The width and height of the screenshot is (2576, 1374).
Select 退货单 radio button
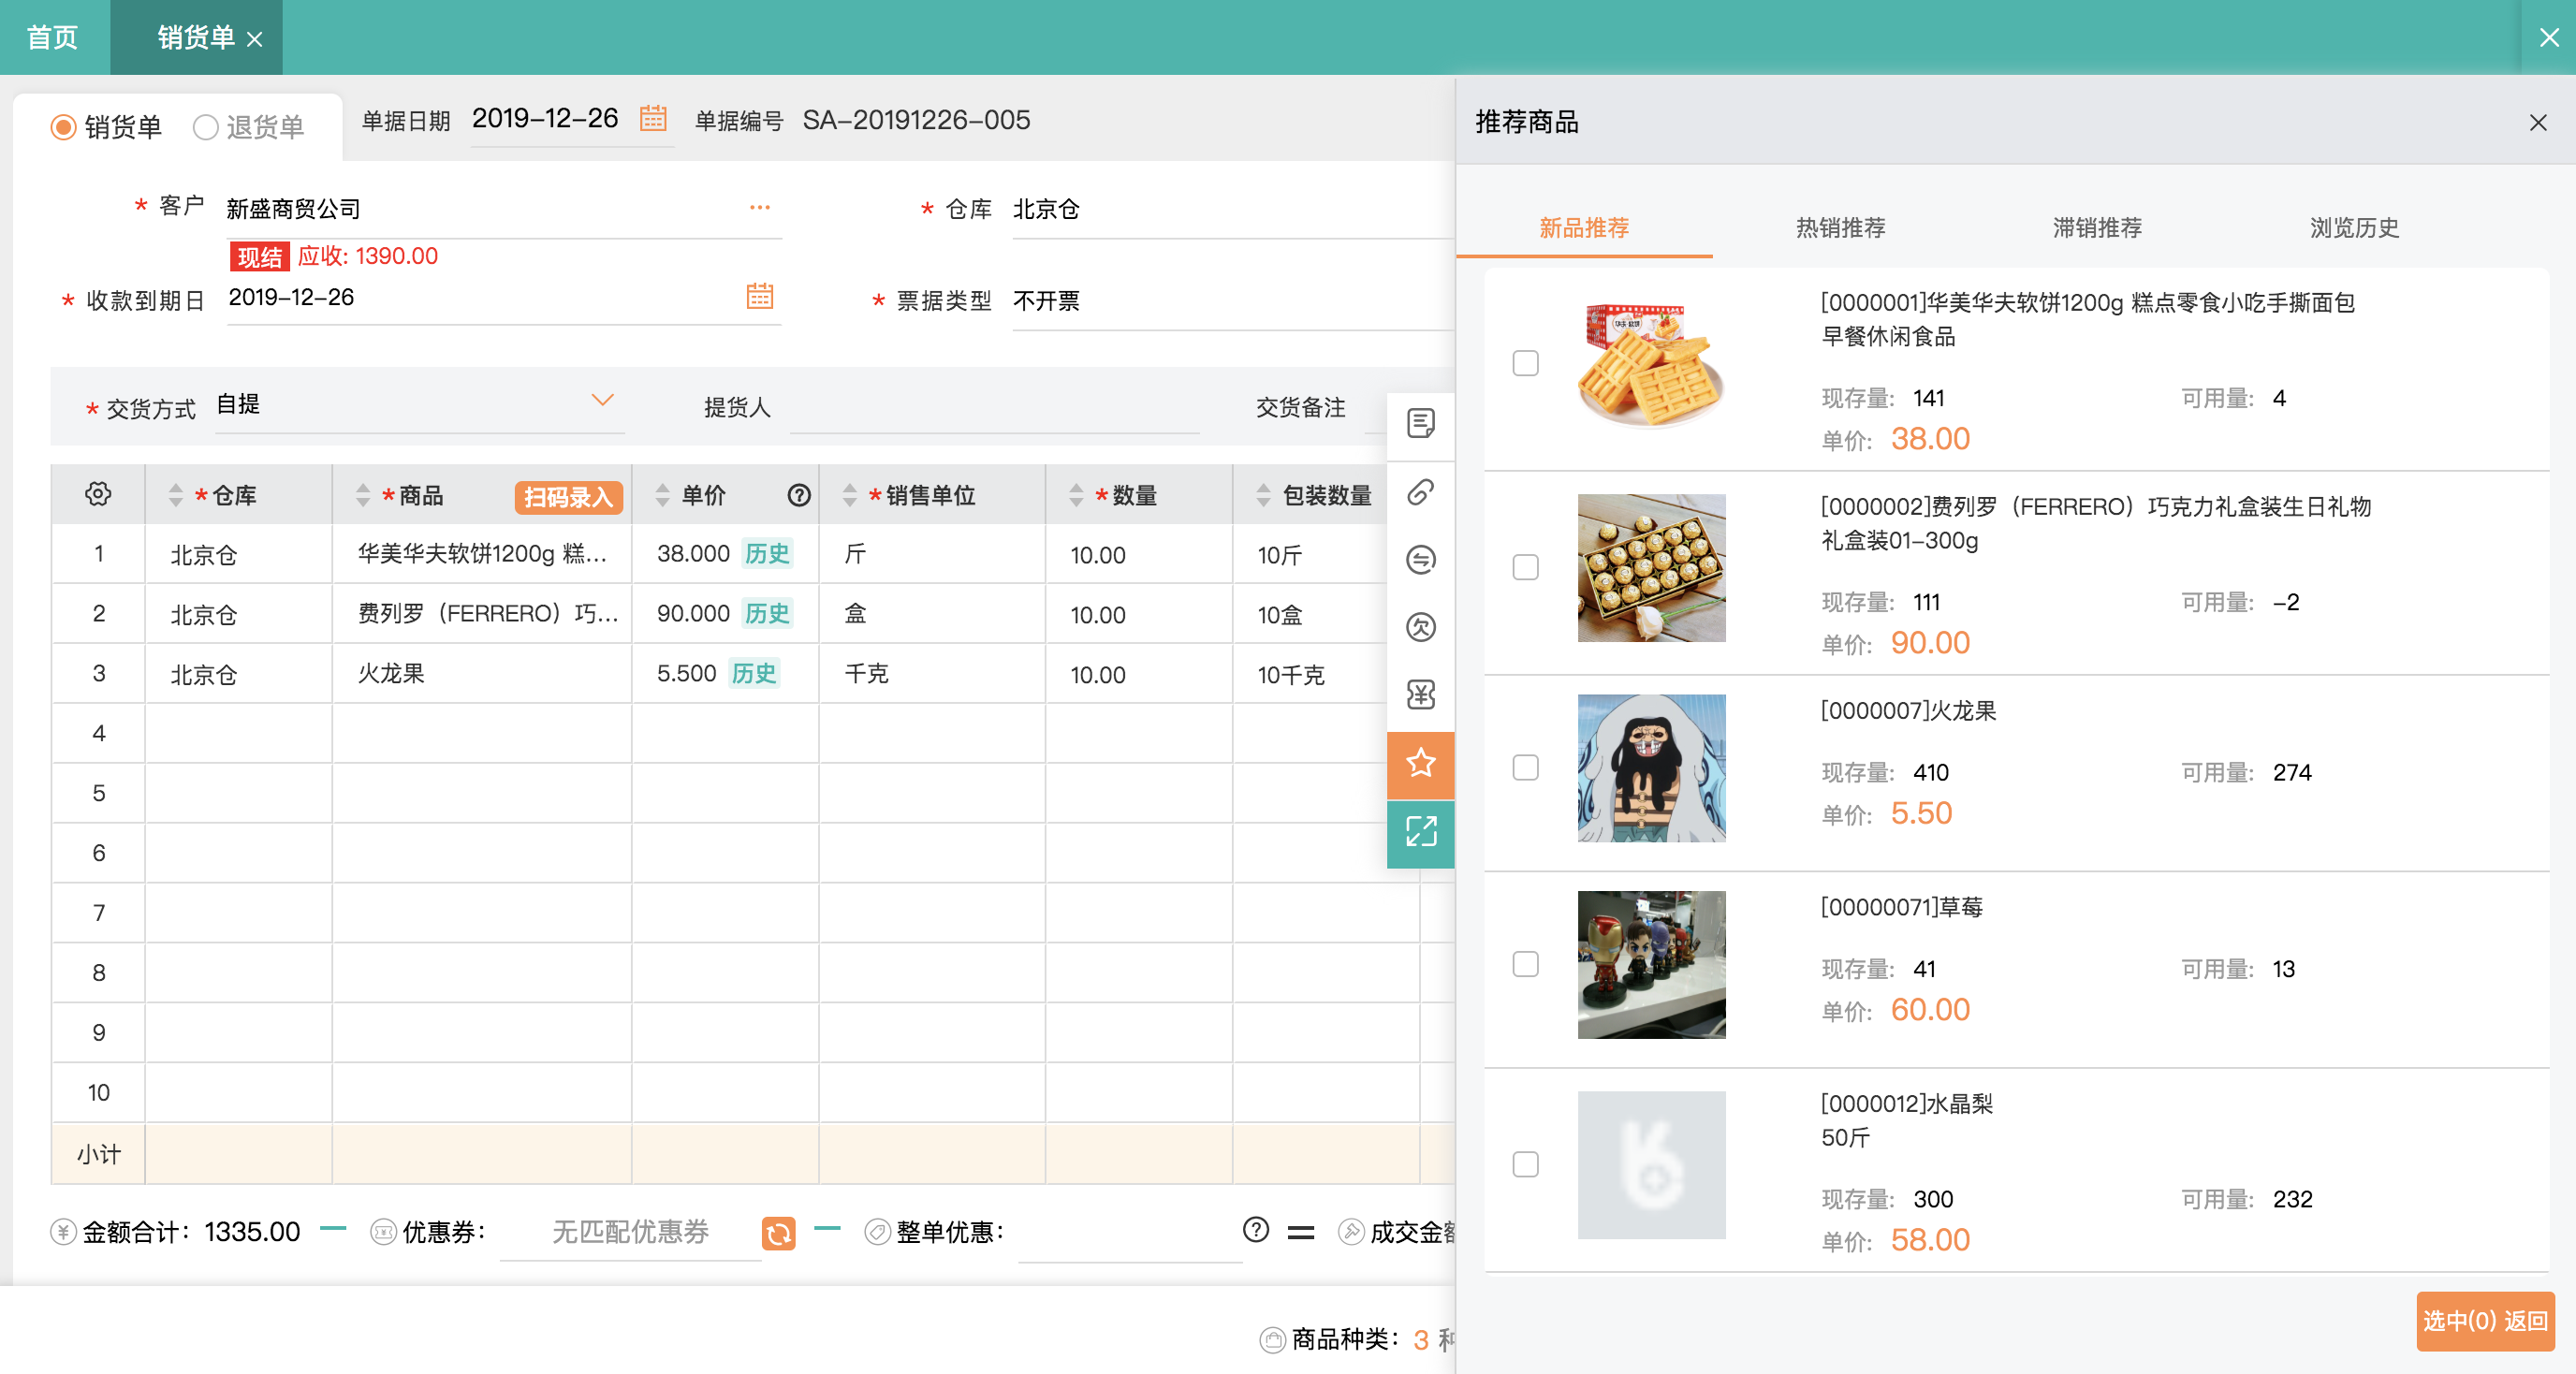[x=206, y=119]
